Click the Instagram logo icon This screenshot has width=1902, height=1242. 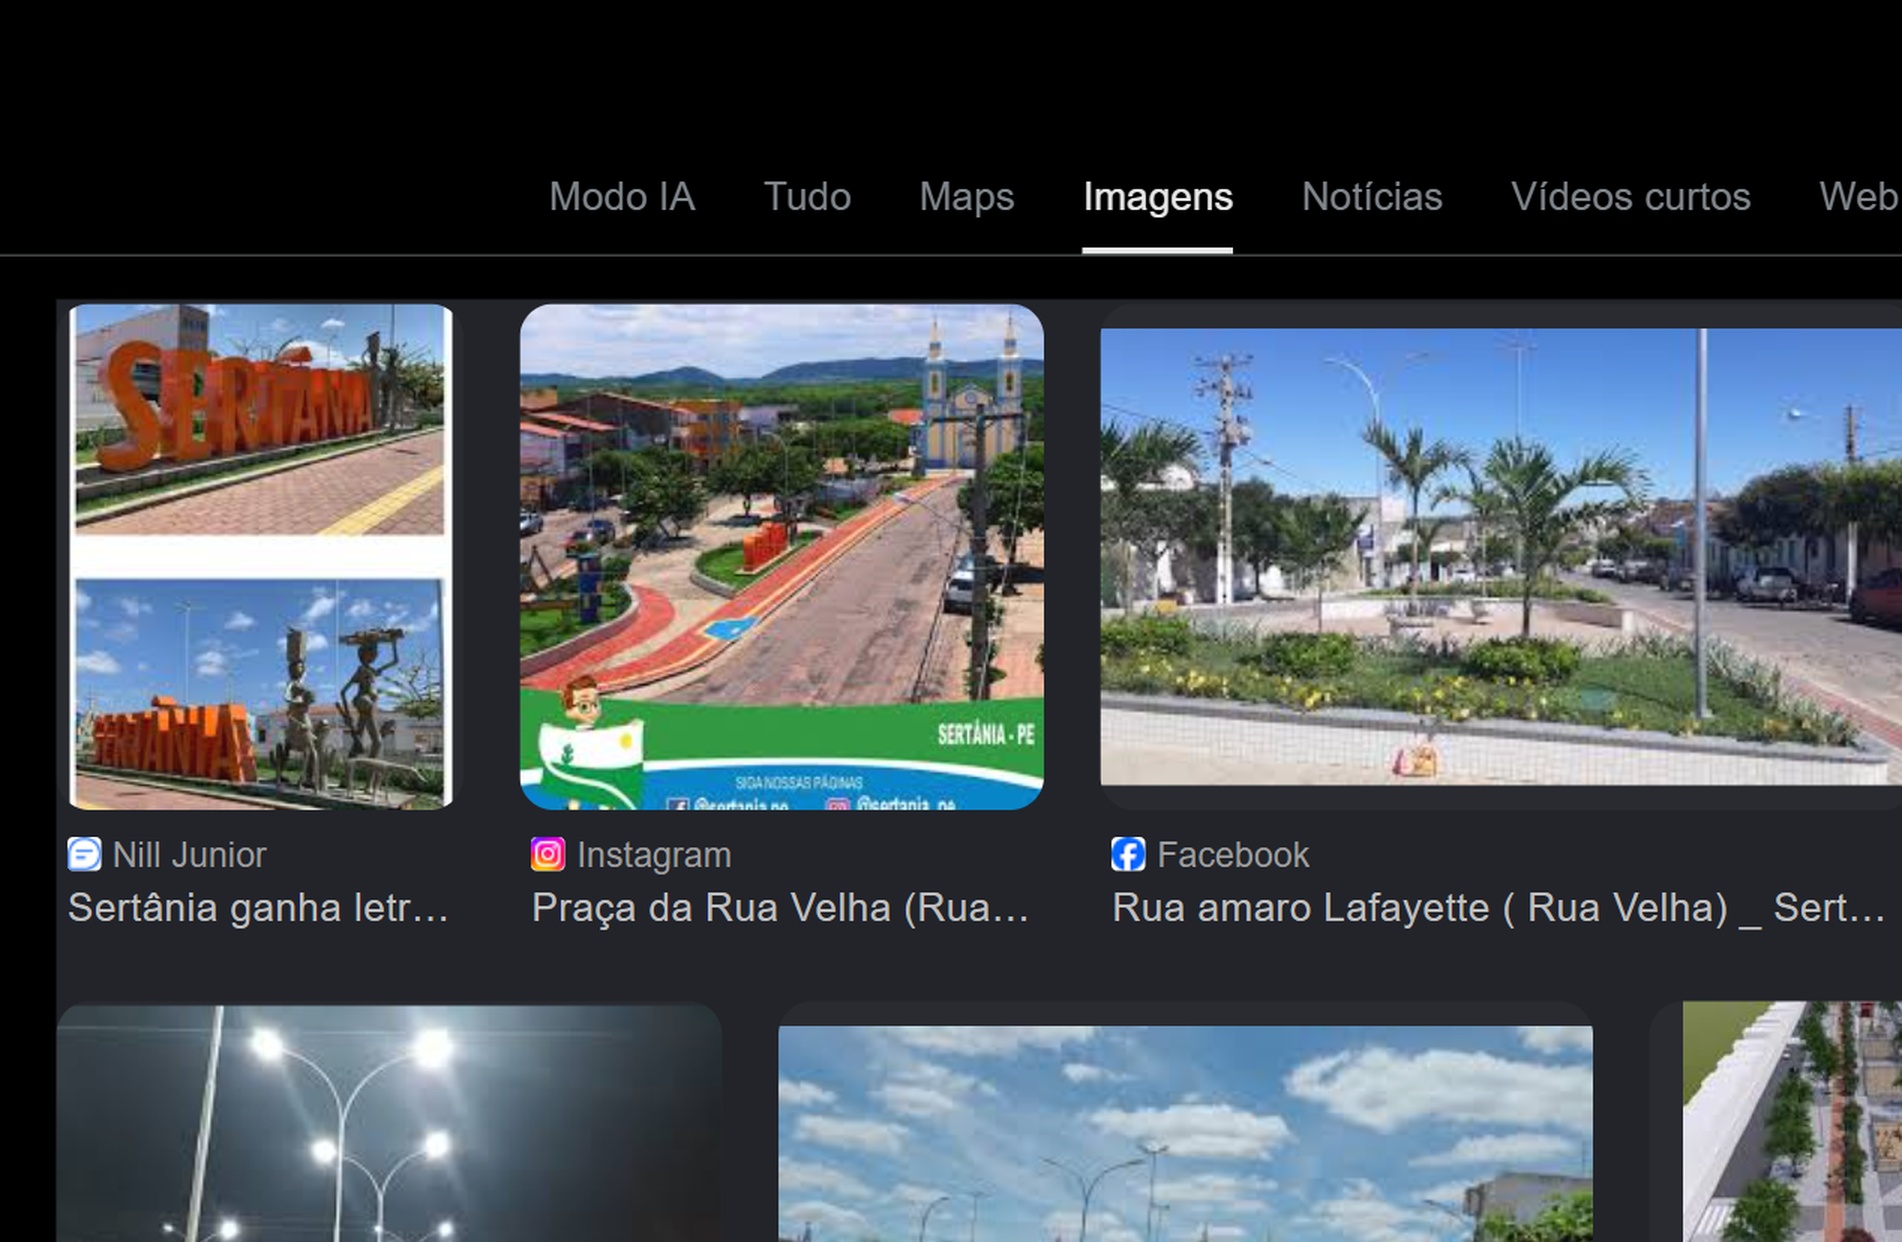tap(547, 854)
